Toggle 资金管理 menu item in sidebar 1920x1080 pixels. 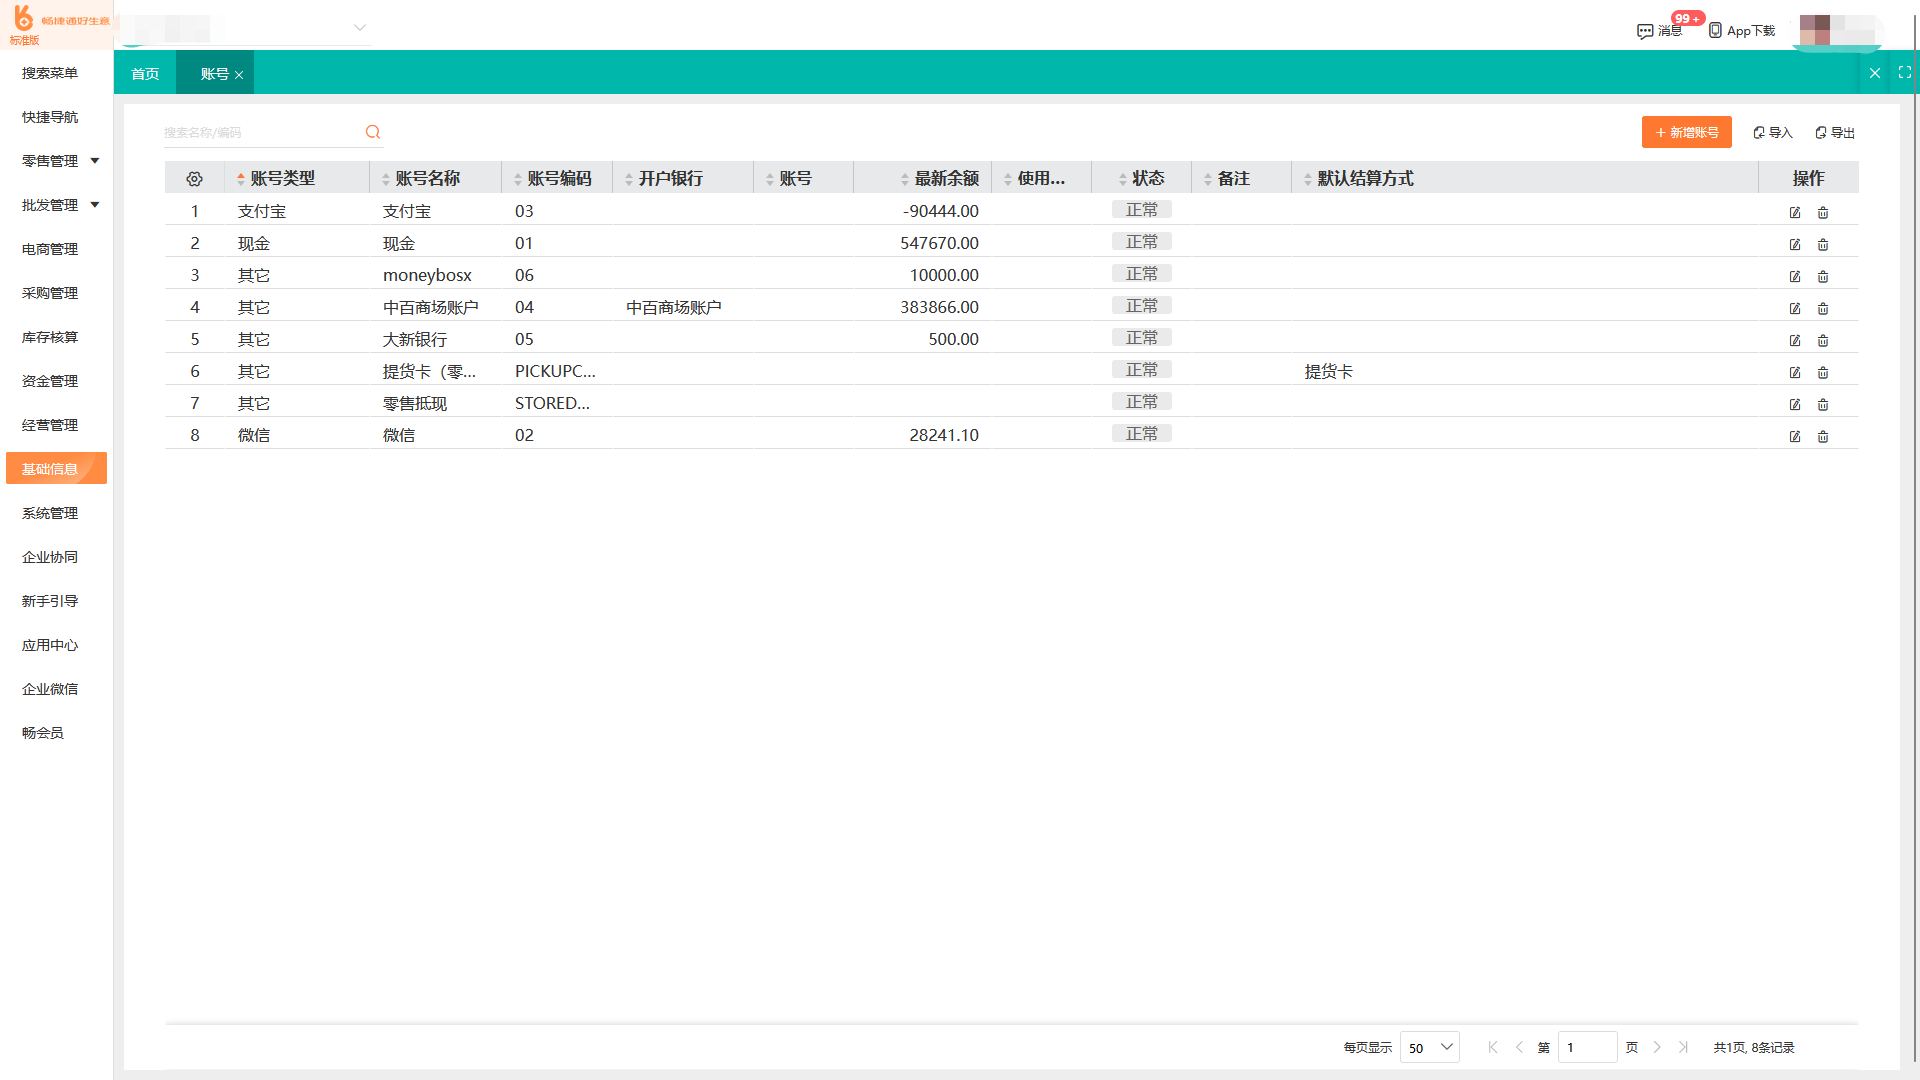coord(51,380)
